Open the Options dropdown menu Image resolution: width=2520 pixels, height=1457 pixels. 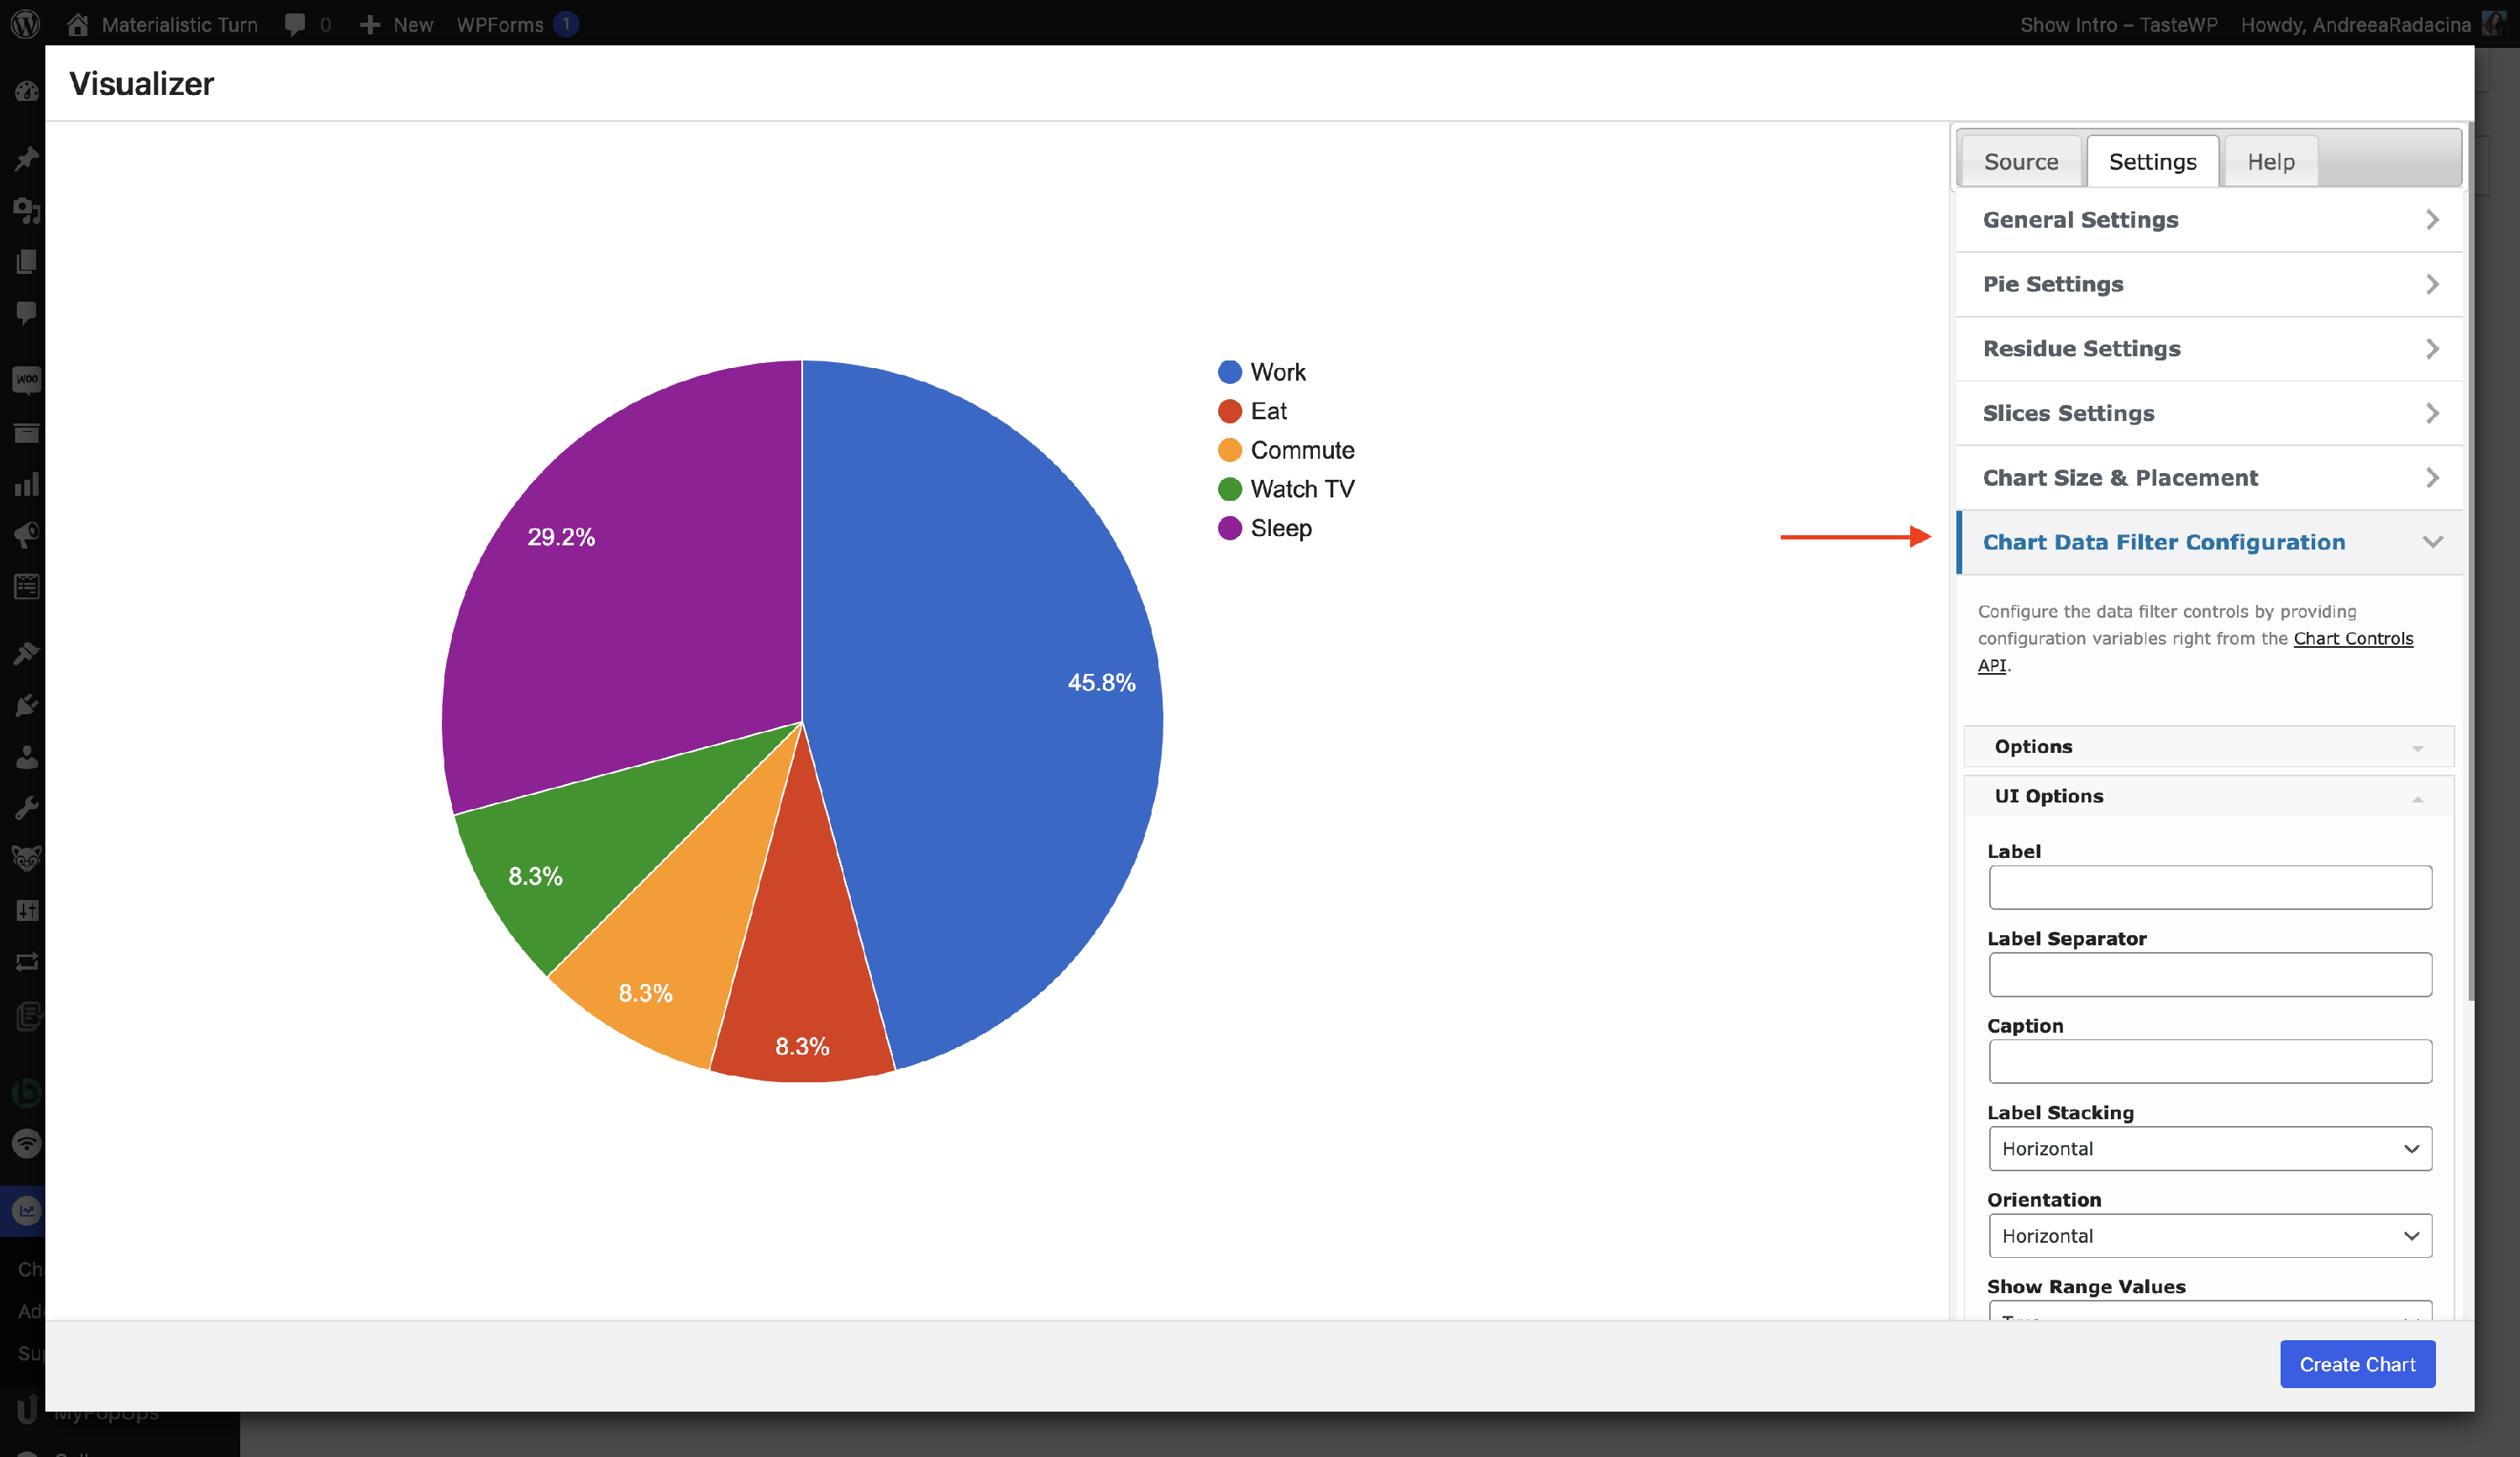[x=2210, y=746]
